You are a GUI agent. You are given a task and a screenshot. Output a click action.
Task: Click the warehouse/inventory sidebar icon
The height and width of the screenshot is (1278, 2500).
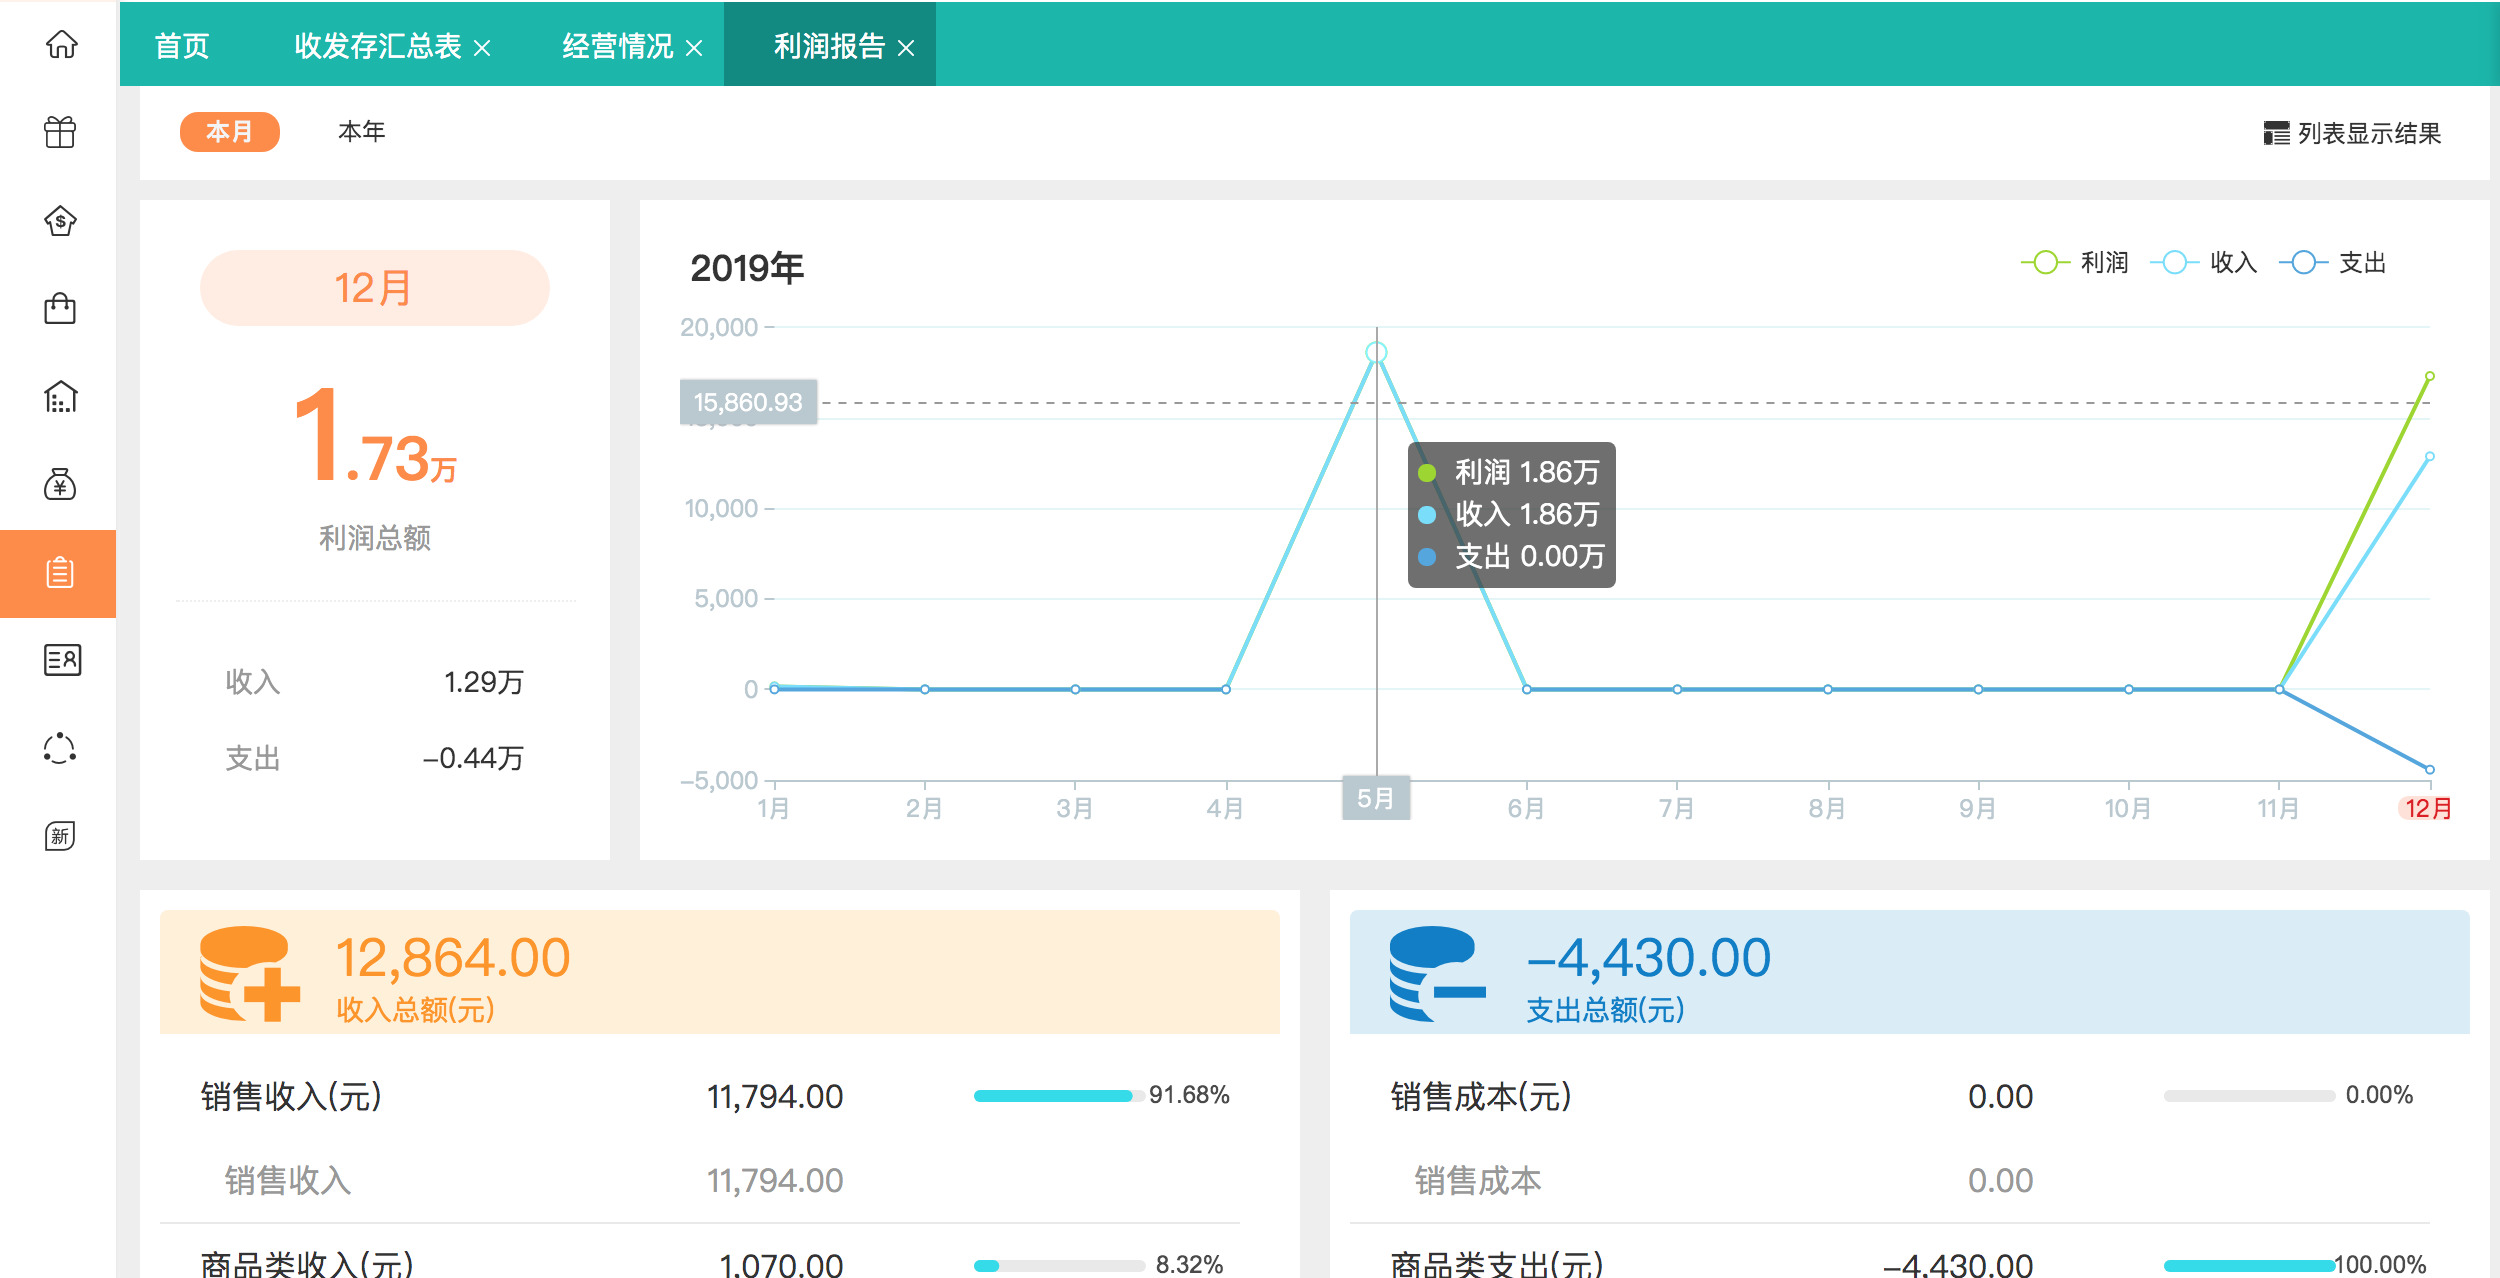62,396
